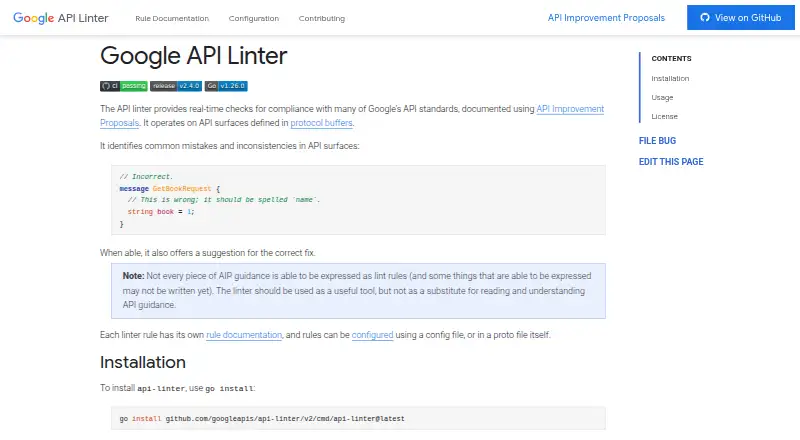Click the 'To install api-linter' sentence
Viewport: 800px width, 440px height.
point(178,388)
